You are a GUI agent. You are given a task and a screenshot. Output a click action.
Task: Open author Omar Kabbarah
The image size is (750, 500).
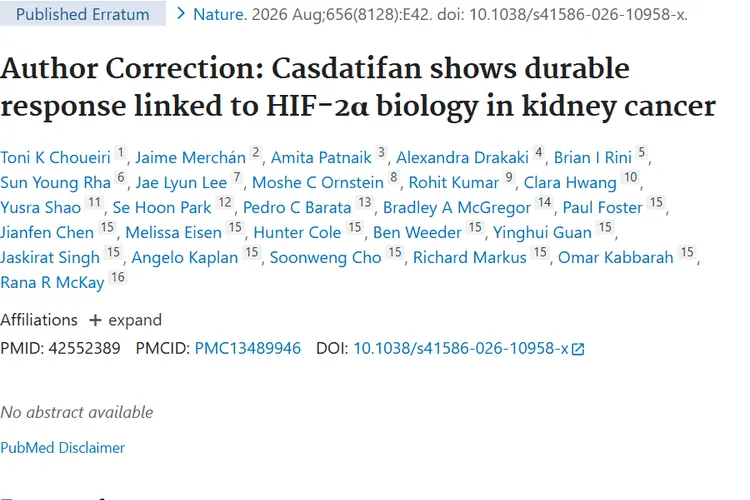[616, 257]
